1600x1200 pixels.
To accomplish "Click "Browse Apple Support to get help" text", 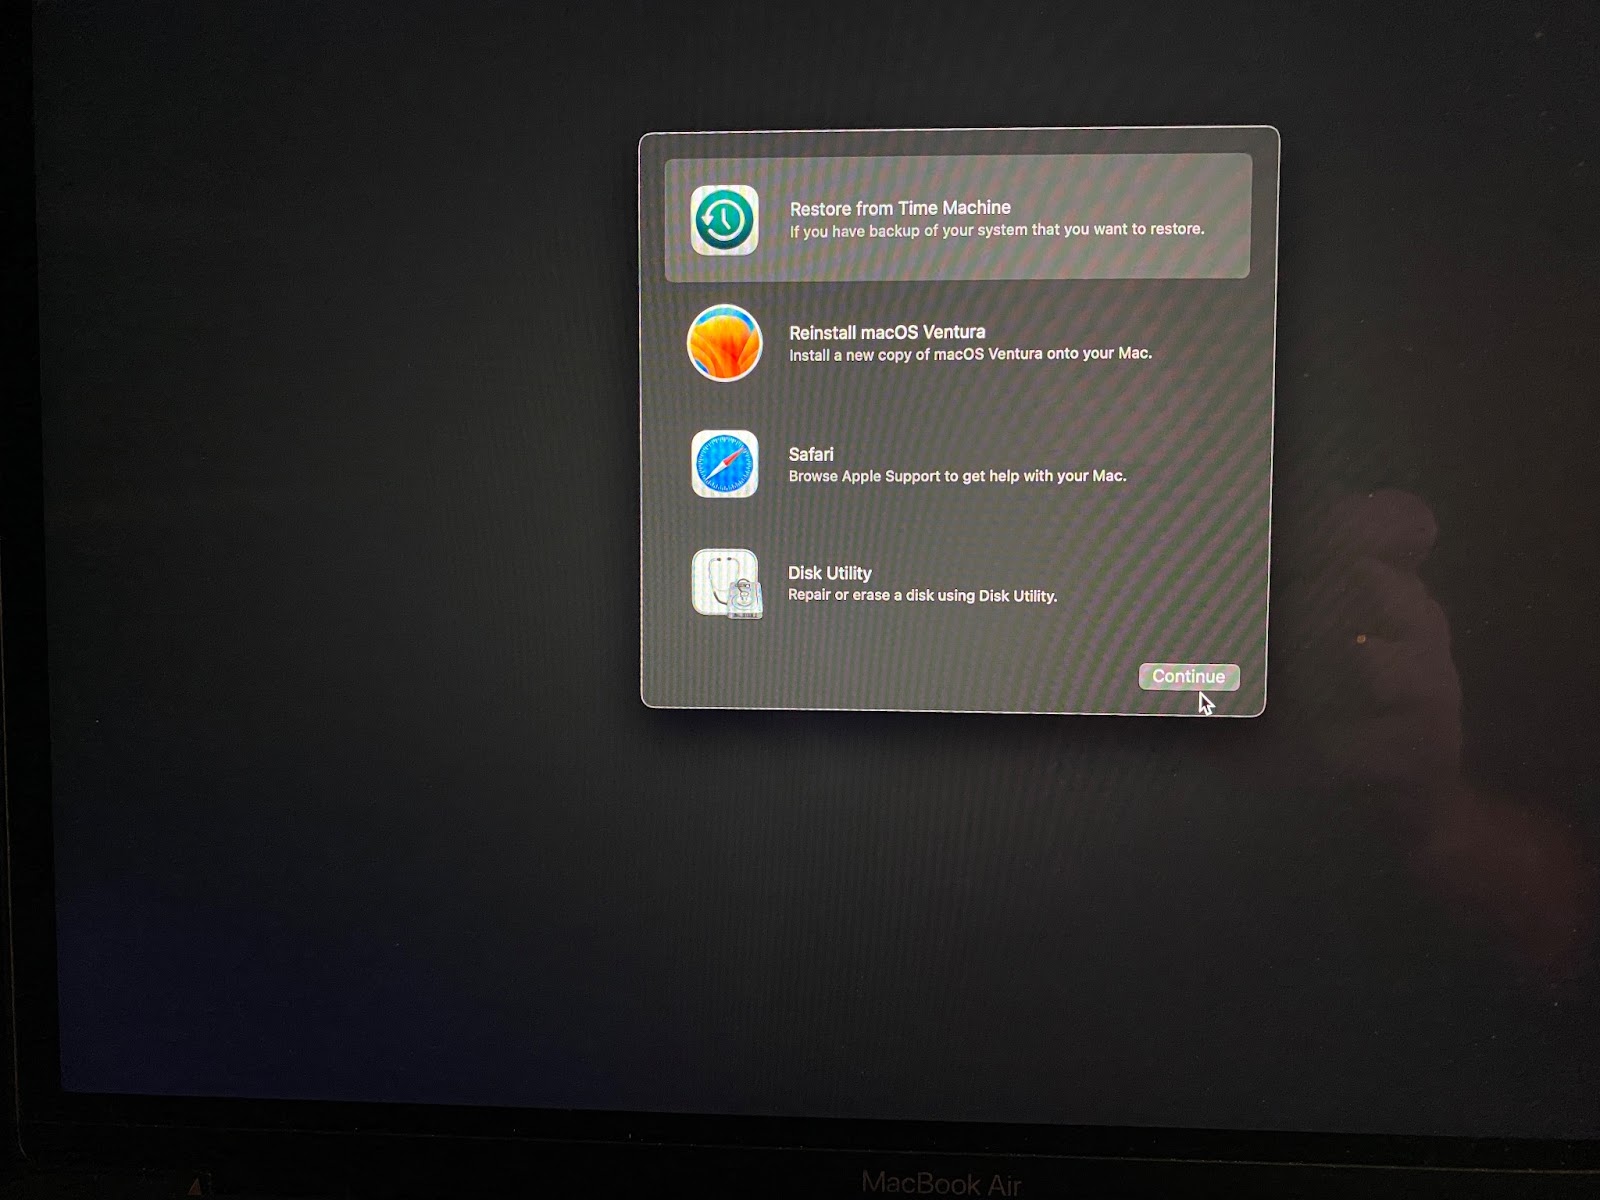I will tap(956, 476).
